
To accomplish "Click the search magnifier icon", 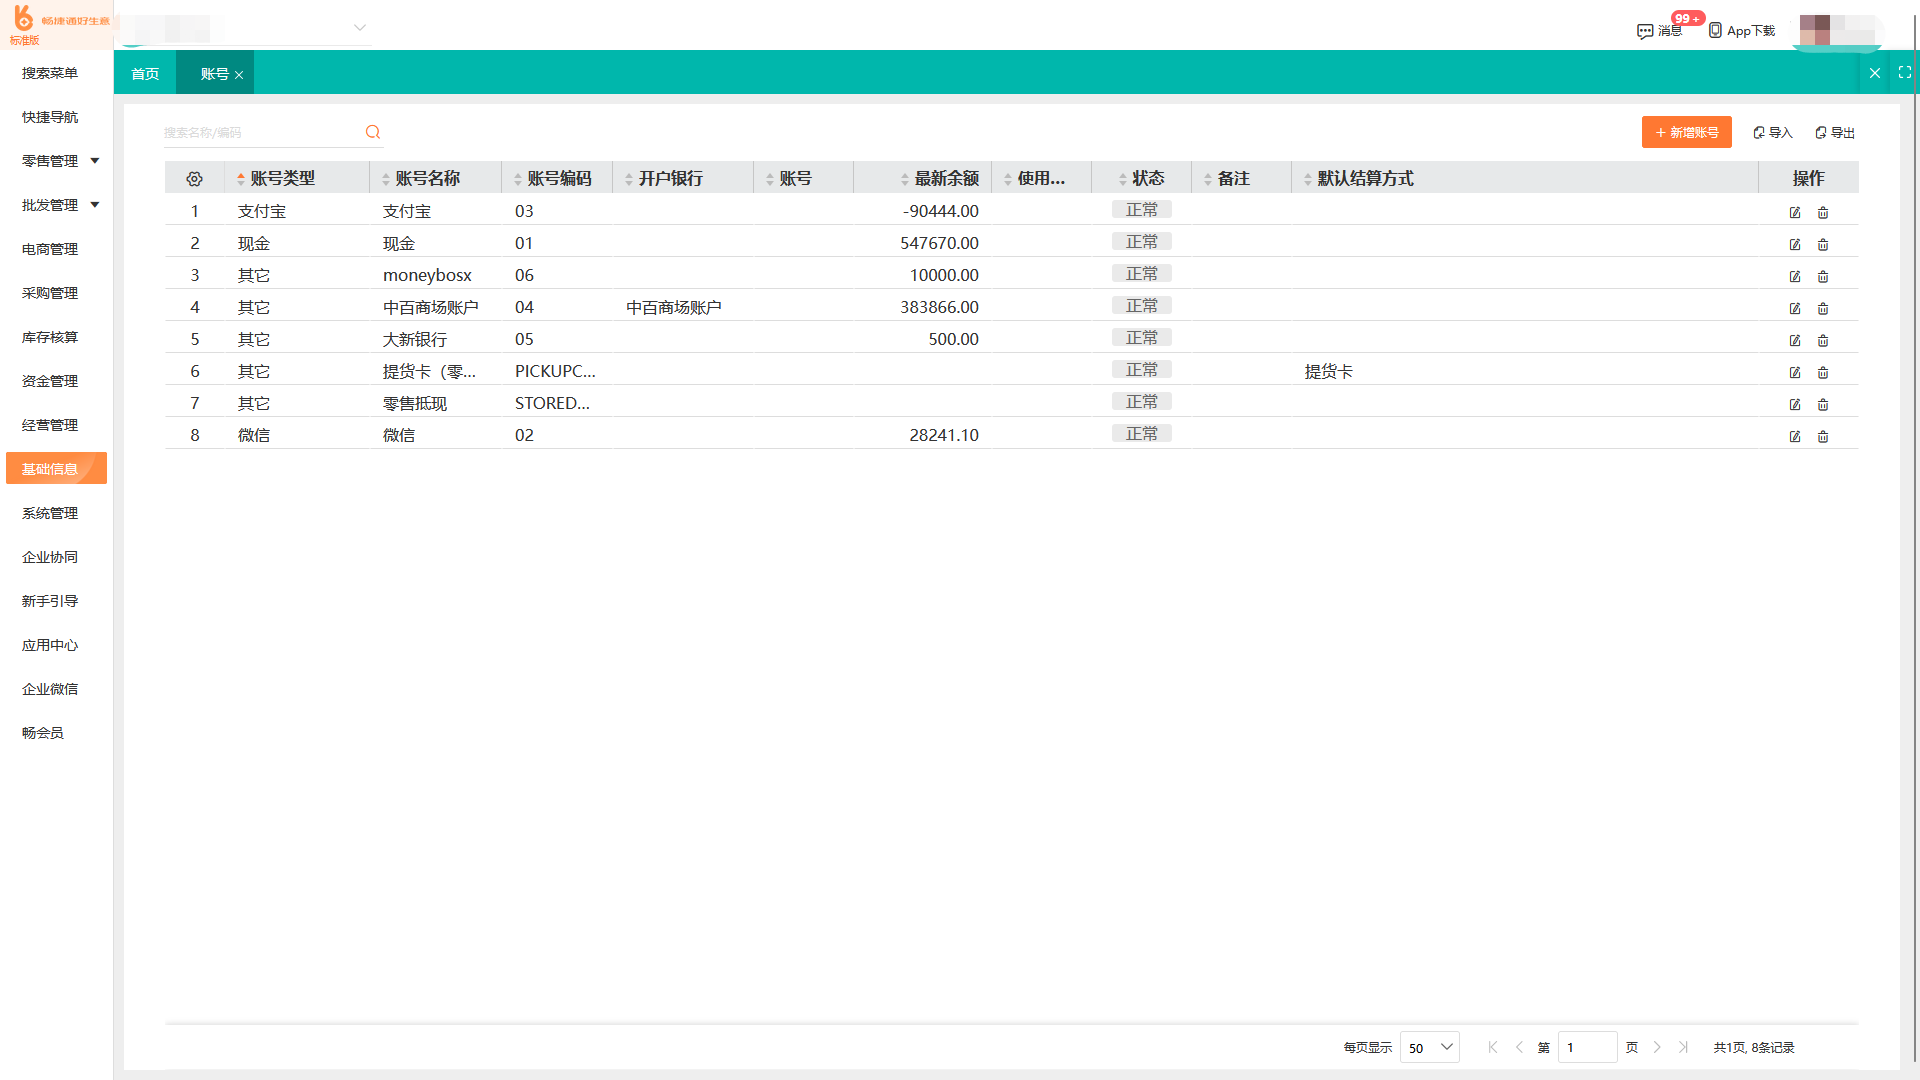I will click(373, 131).
